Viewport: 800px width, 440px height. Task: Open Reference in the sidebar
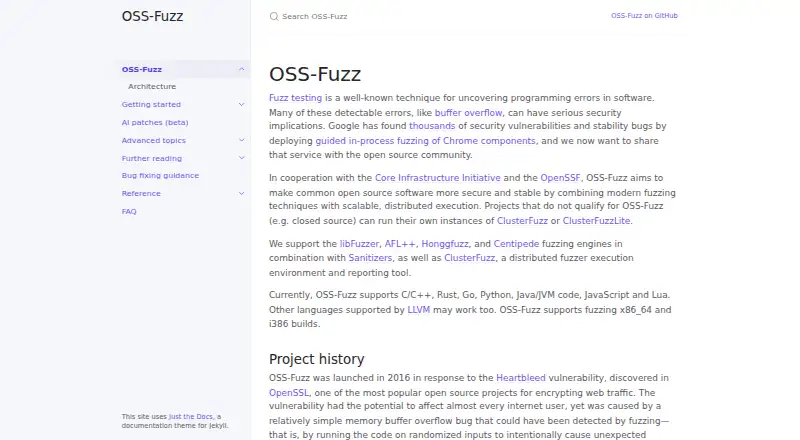[x=141, y=193]
